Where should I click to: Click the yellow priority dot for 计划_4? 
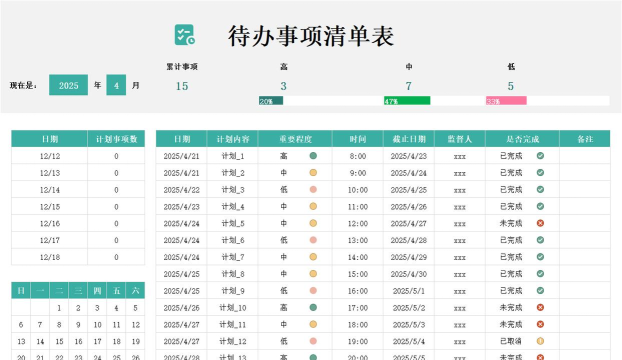tap(313, 206)
